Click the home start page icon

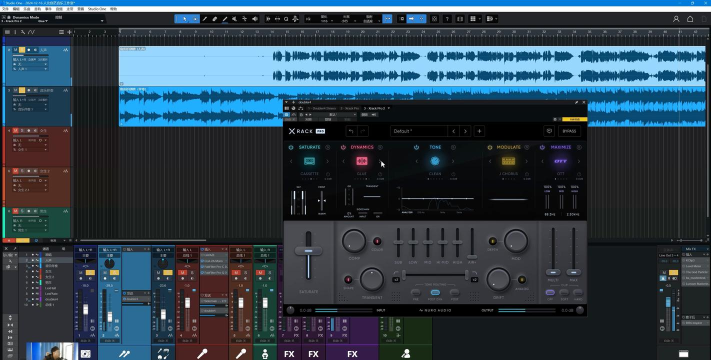tap(690, 19)
